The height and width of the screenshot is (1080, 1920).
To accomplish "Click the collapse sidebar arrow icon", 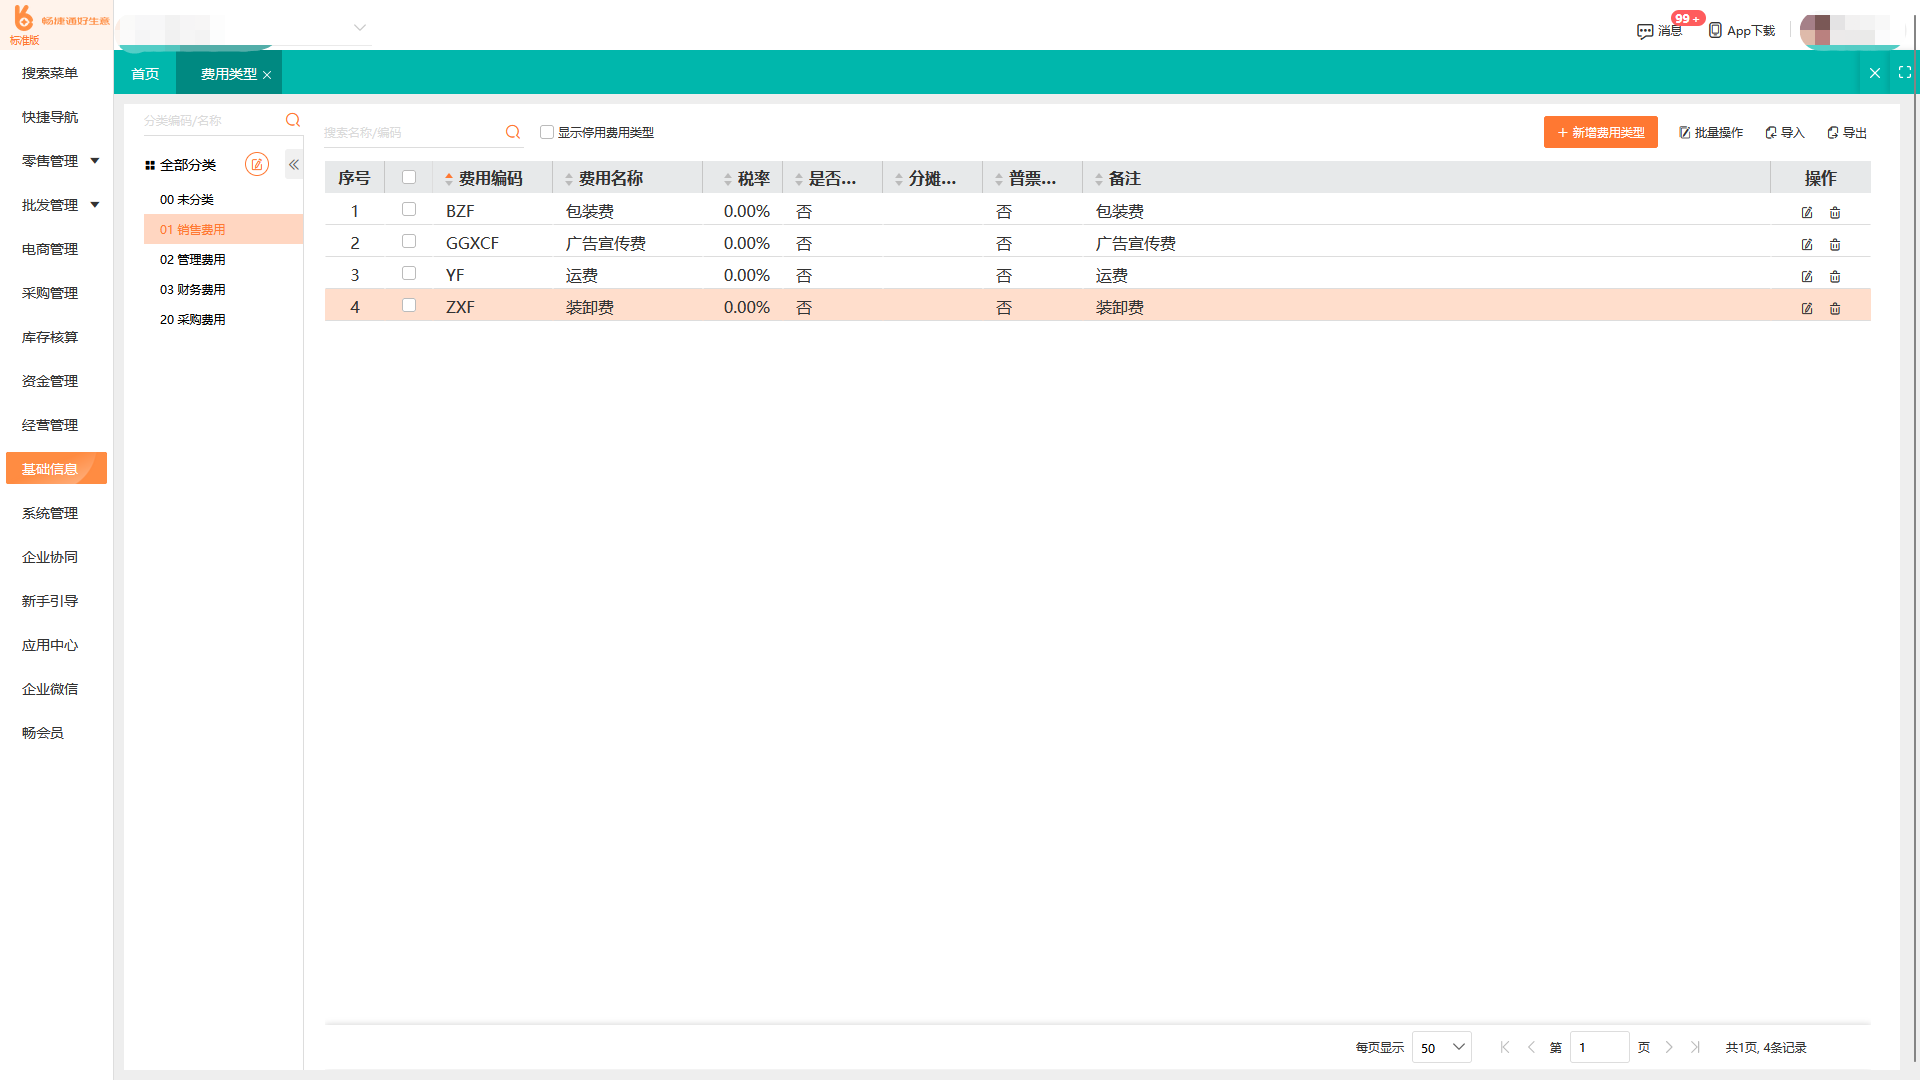I will pos(293,164).
